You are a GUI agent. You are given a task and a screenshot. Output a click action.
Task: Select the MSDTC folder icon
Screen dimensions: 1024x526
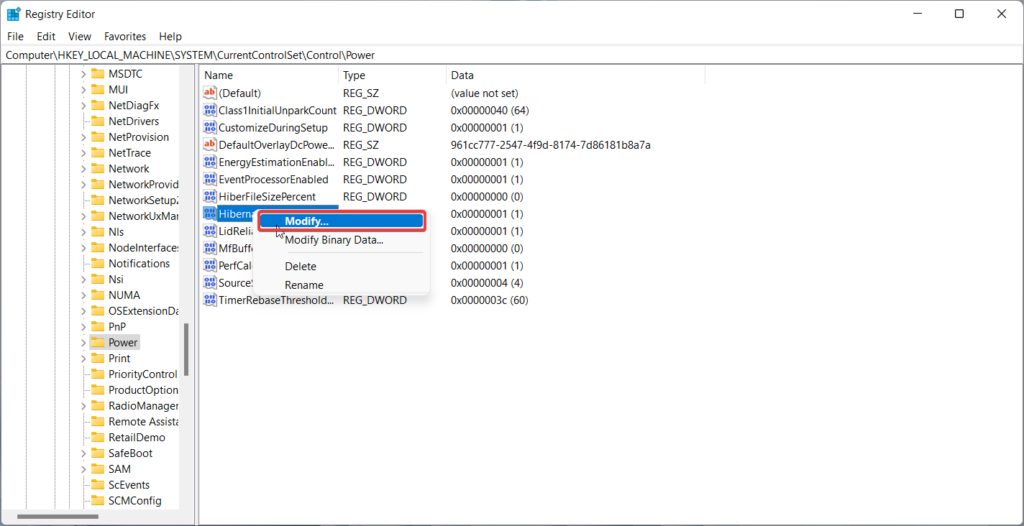(x=97, y=74)
